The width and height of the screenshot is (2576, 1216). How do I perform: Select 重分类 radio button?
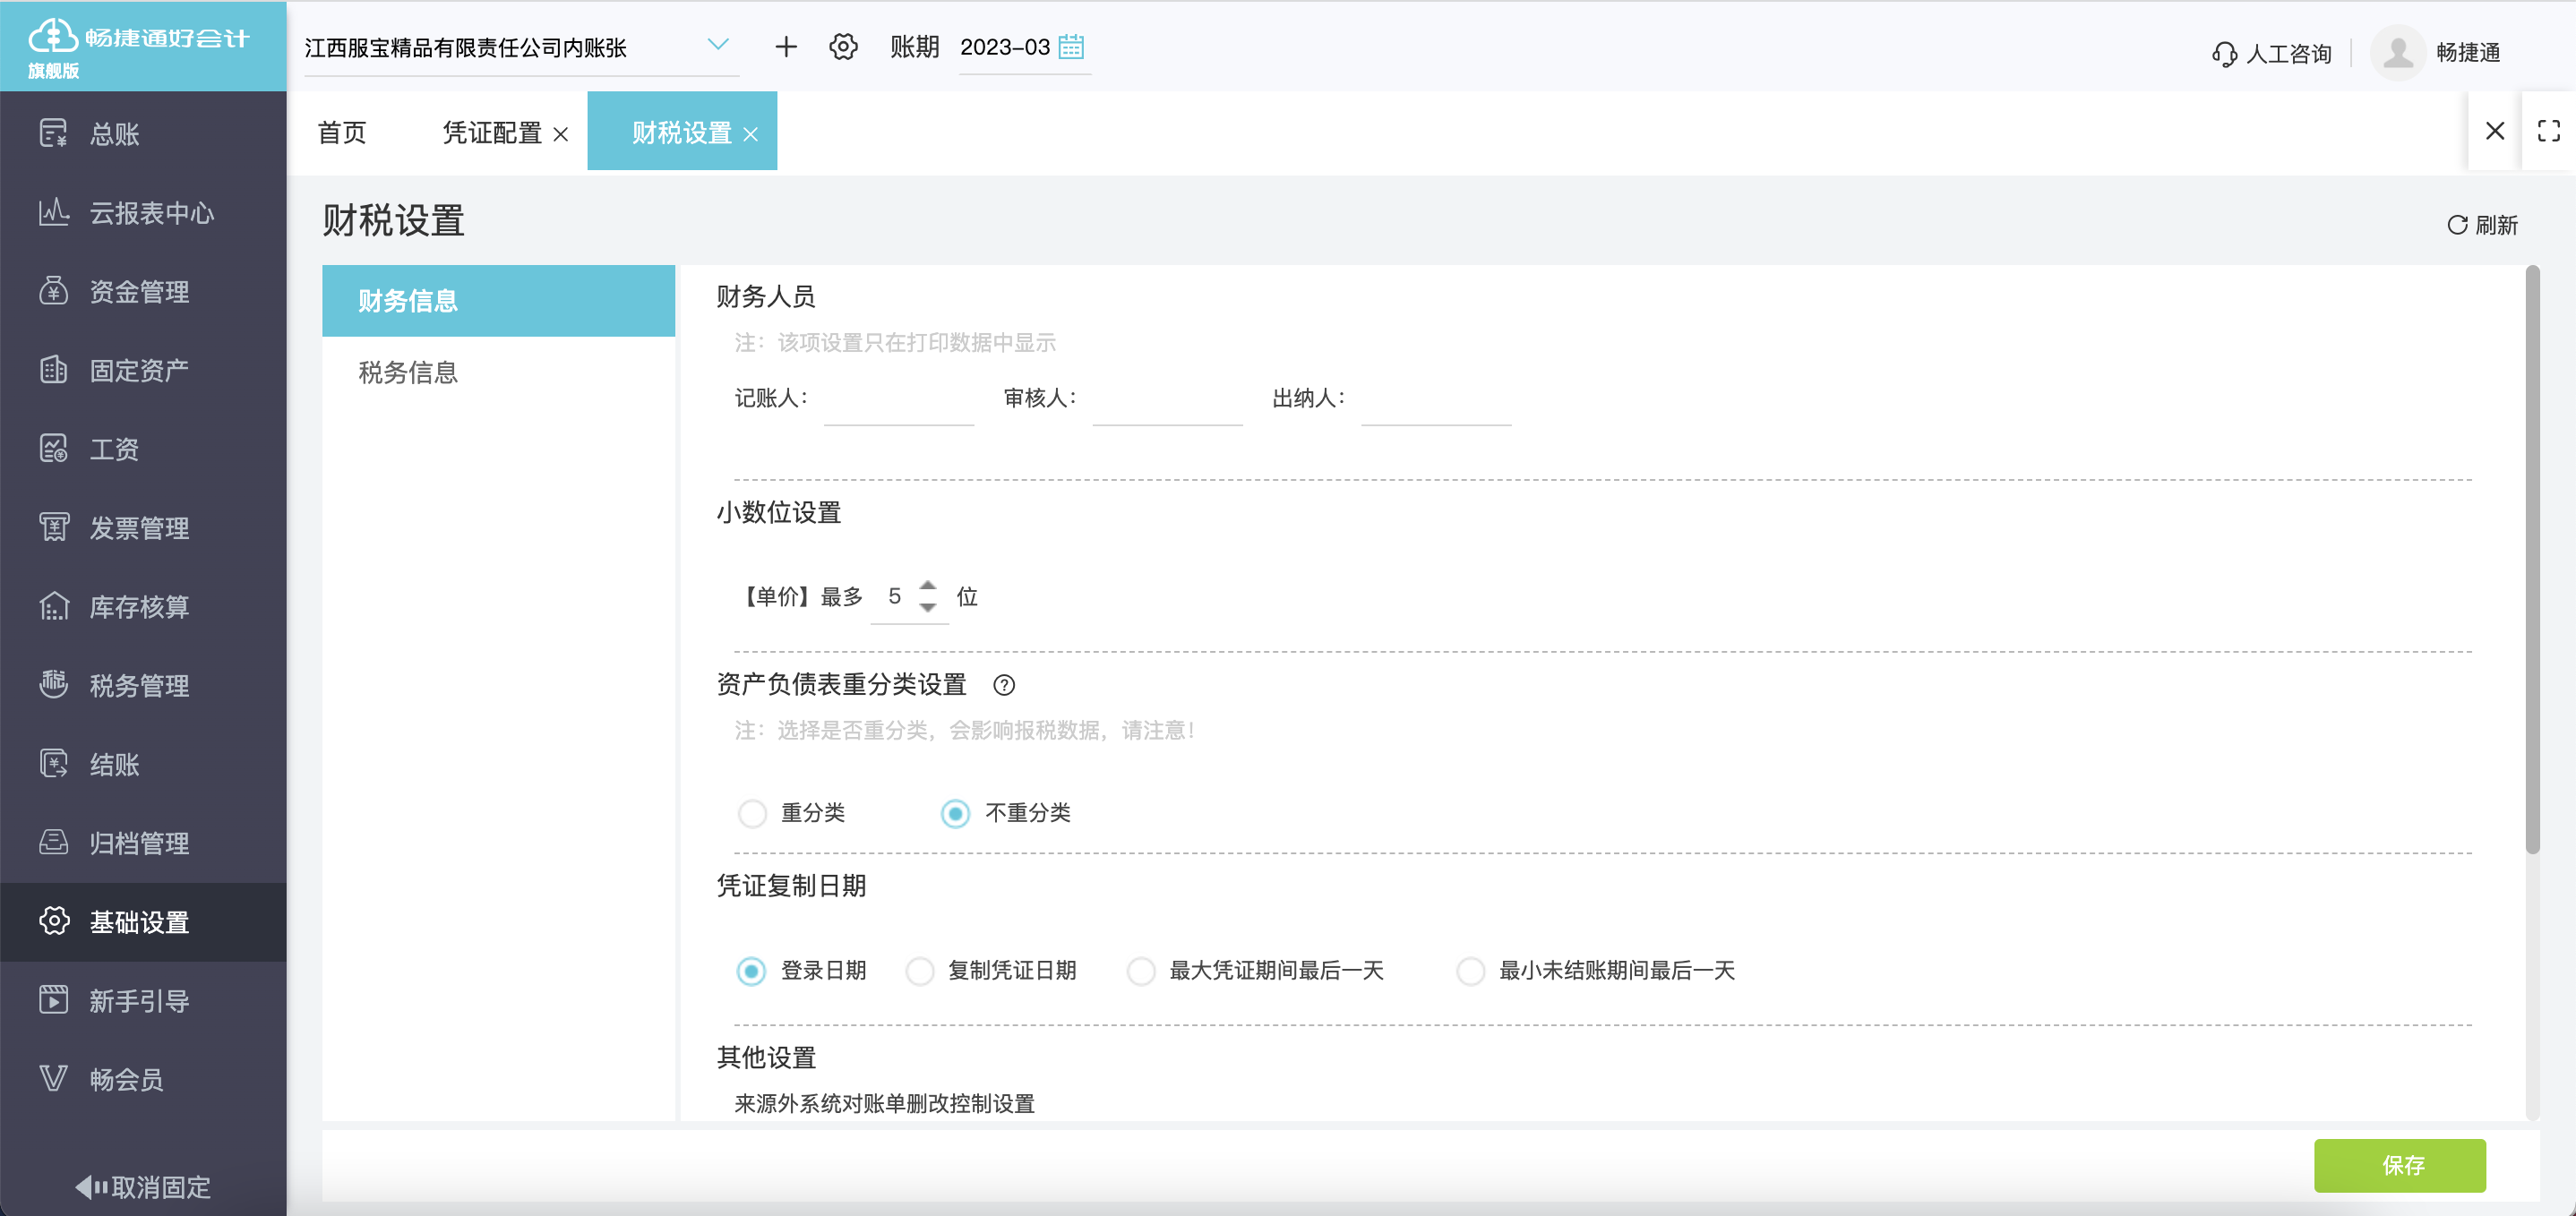coord(752,812)
